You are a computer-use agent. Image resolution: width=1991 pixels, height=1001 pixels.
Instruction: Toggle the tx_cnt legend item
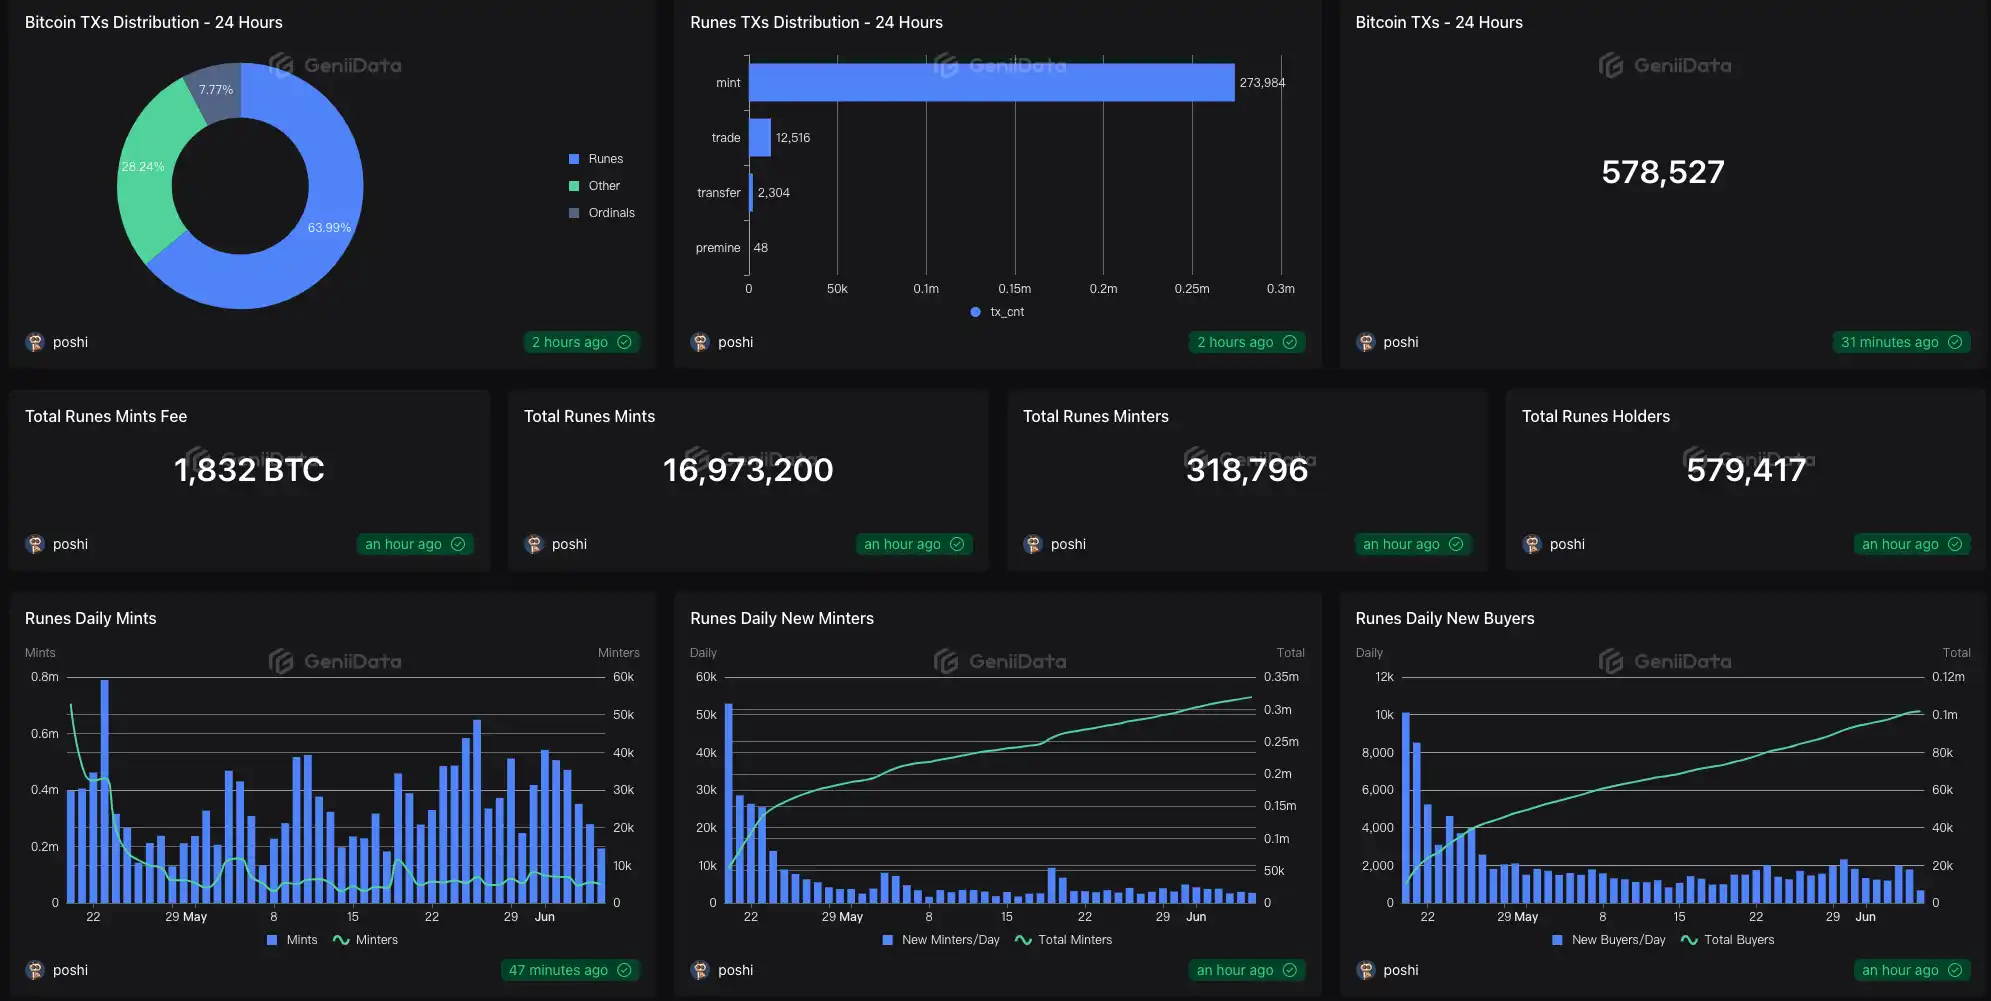(x=997, y=312)
